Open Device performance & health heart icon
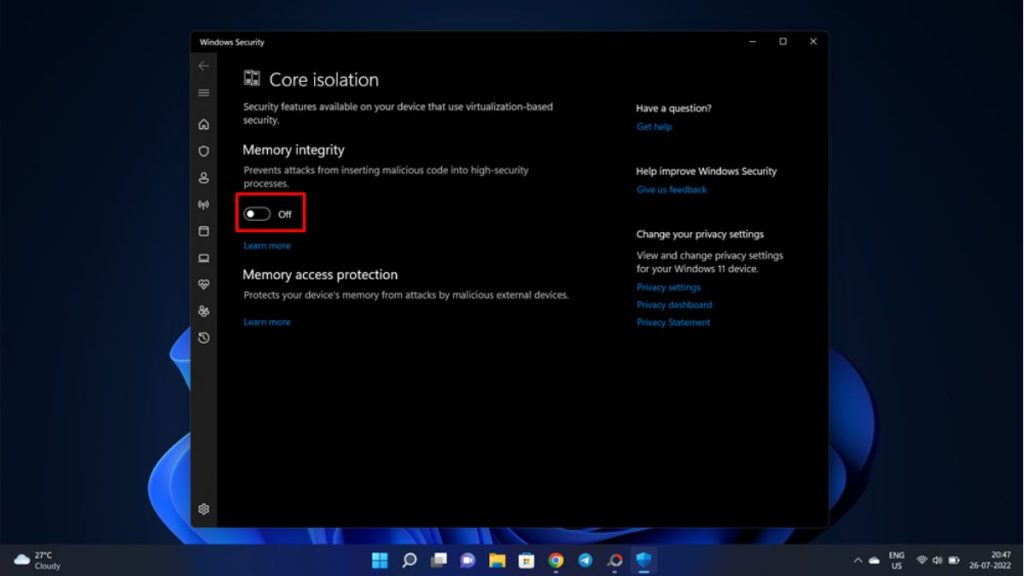The height and width of the screenshot is (576, 1024). (204, 285)
